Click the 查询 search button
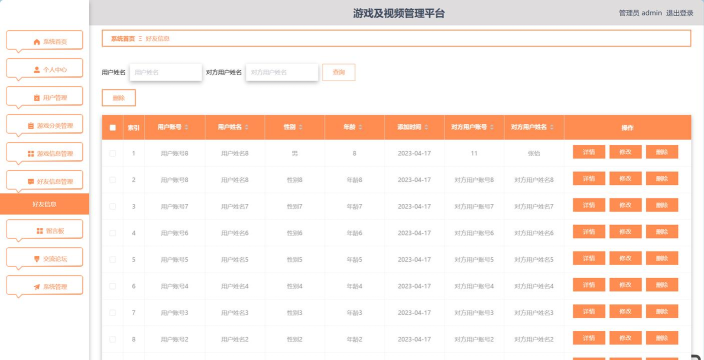Image resolution: width=704 pixels, height=360 pixels. pyautogui.click(x=339, y=72)
